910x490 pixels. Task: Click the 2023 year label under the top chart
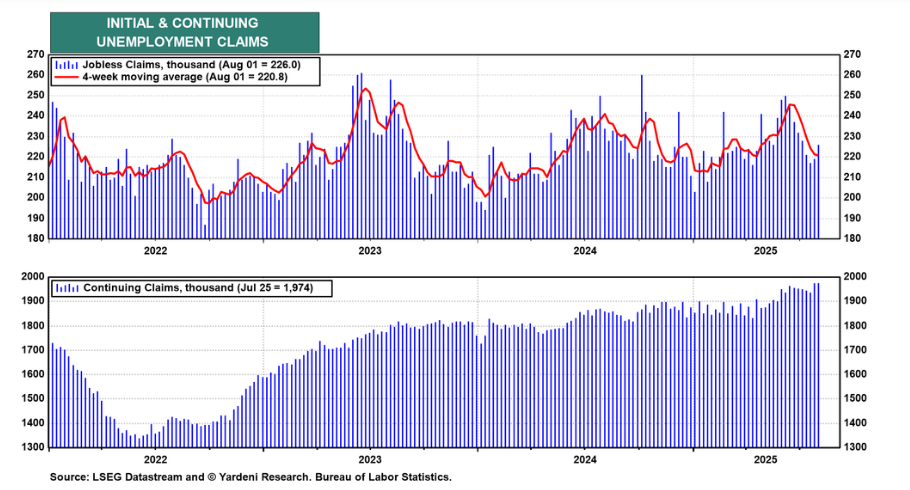pos(368,251)
